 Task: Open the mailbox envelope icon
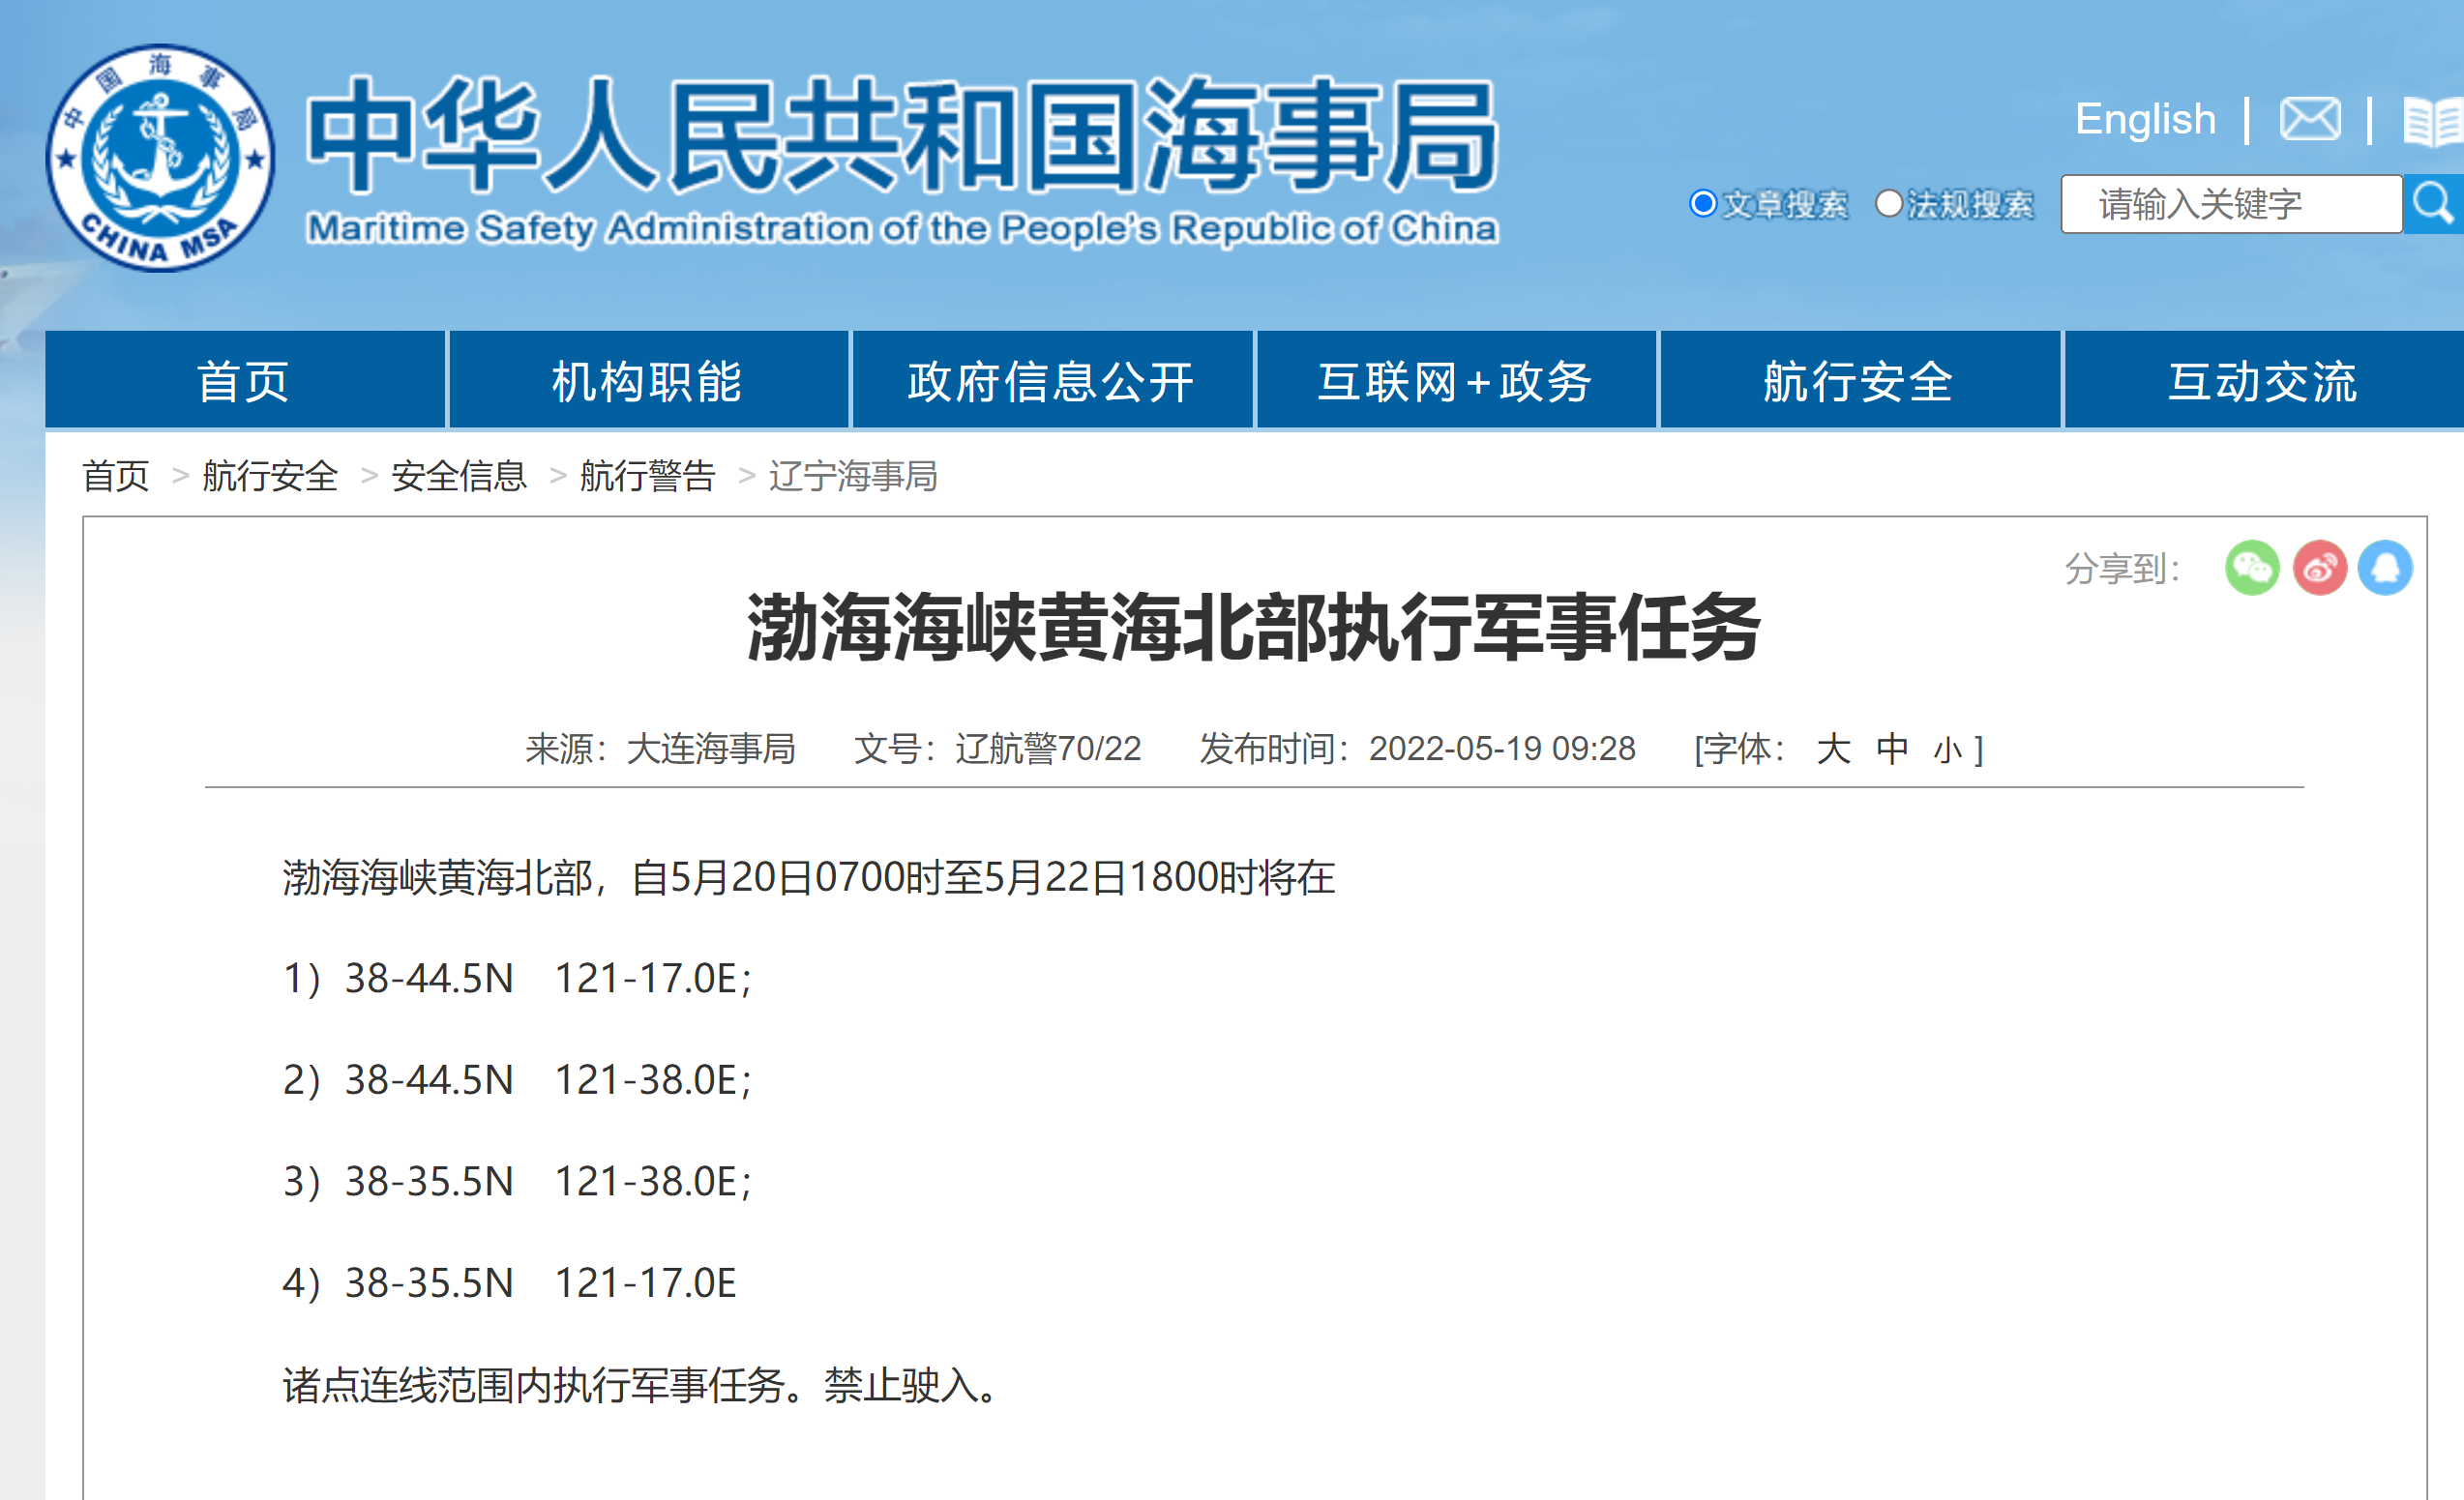(2310, 120)
